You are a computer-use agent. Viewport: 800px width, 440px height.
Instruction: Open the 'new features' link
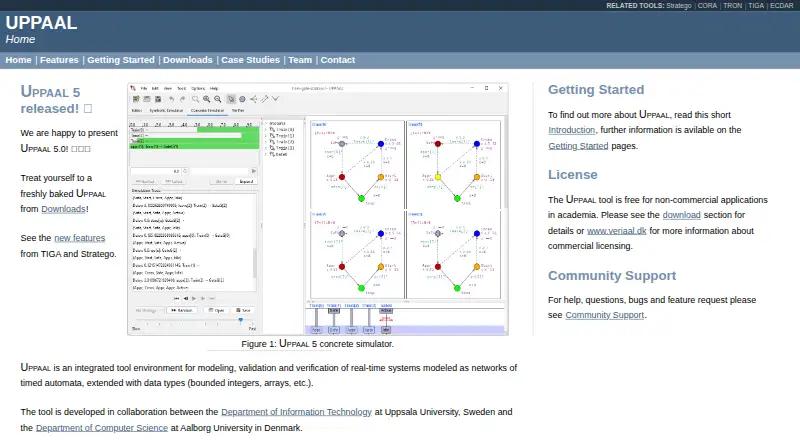[80, 238]
